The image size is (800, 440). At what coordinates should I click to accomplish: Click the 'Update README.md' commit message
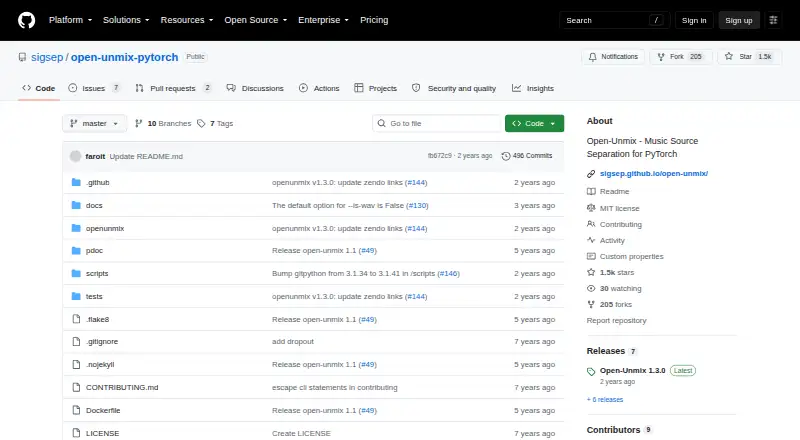point(146,156)
